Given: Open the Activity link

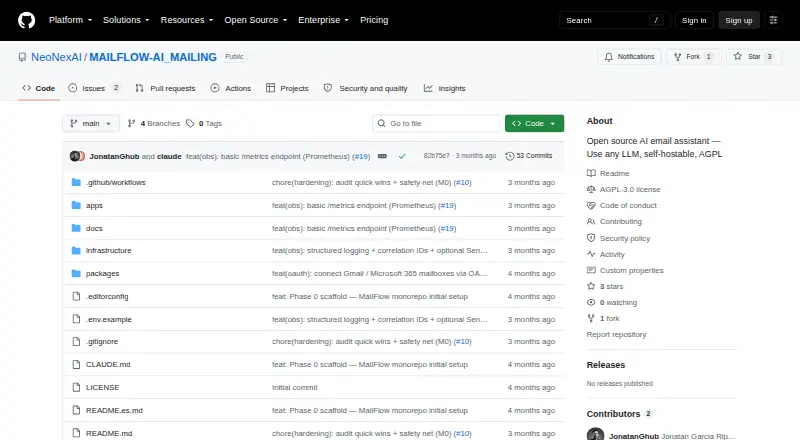Looking at the screenshot, I should point(606,254).
